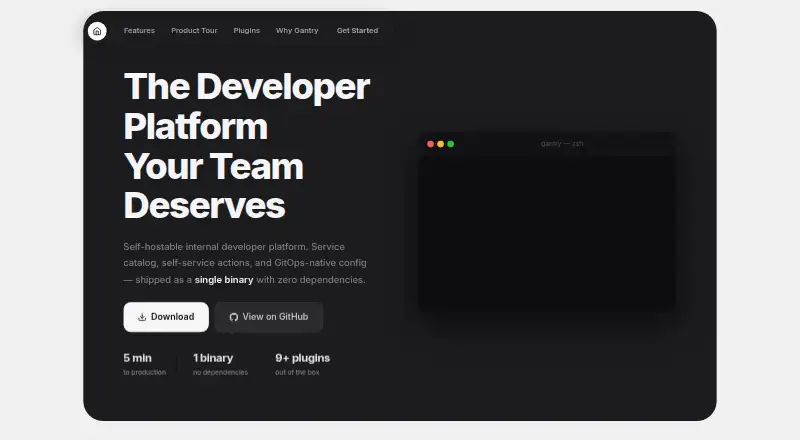
Task: Go to Product Tour section
Action: pos(194,31)
